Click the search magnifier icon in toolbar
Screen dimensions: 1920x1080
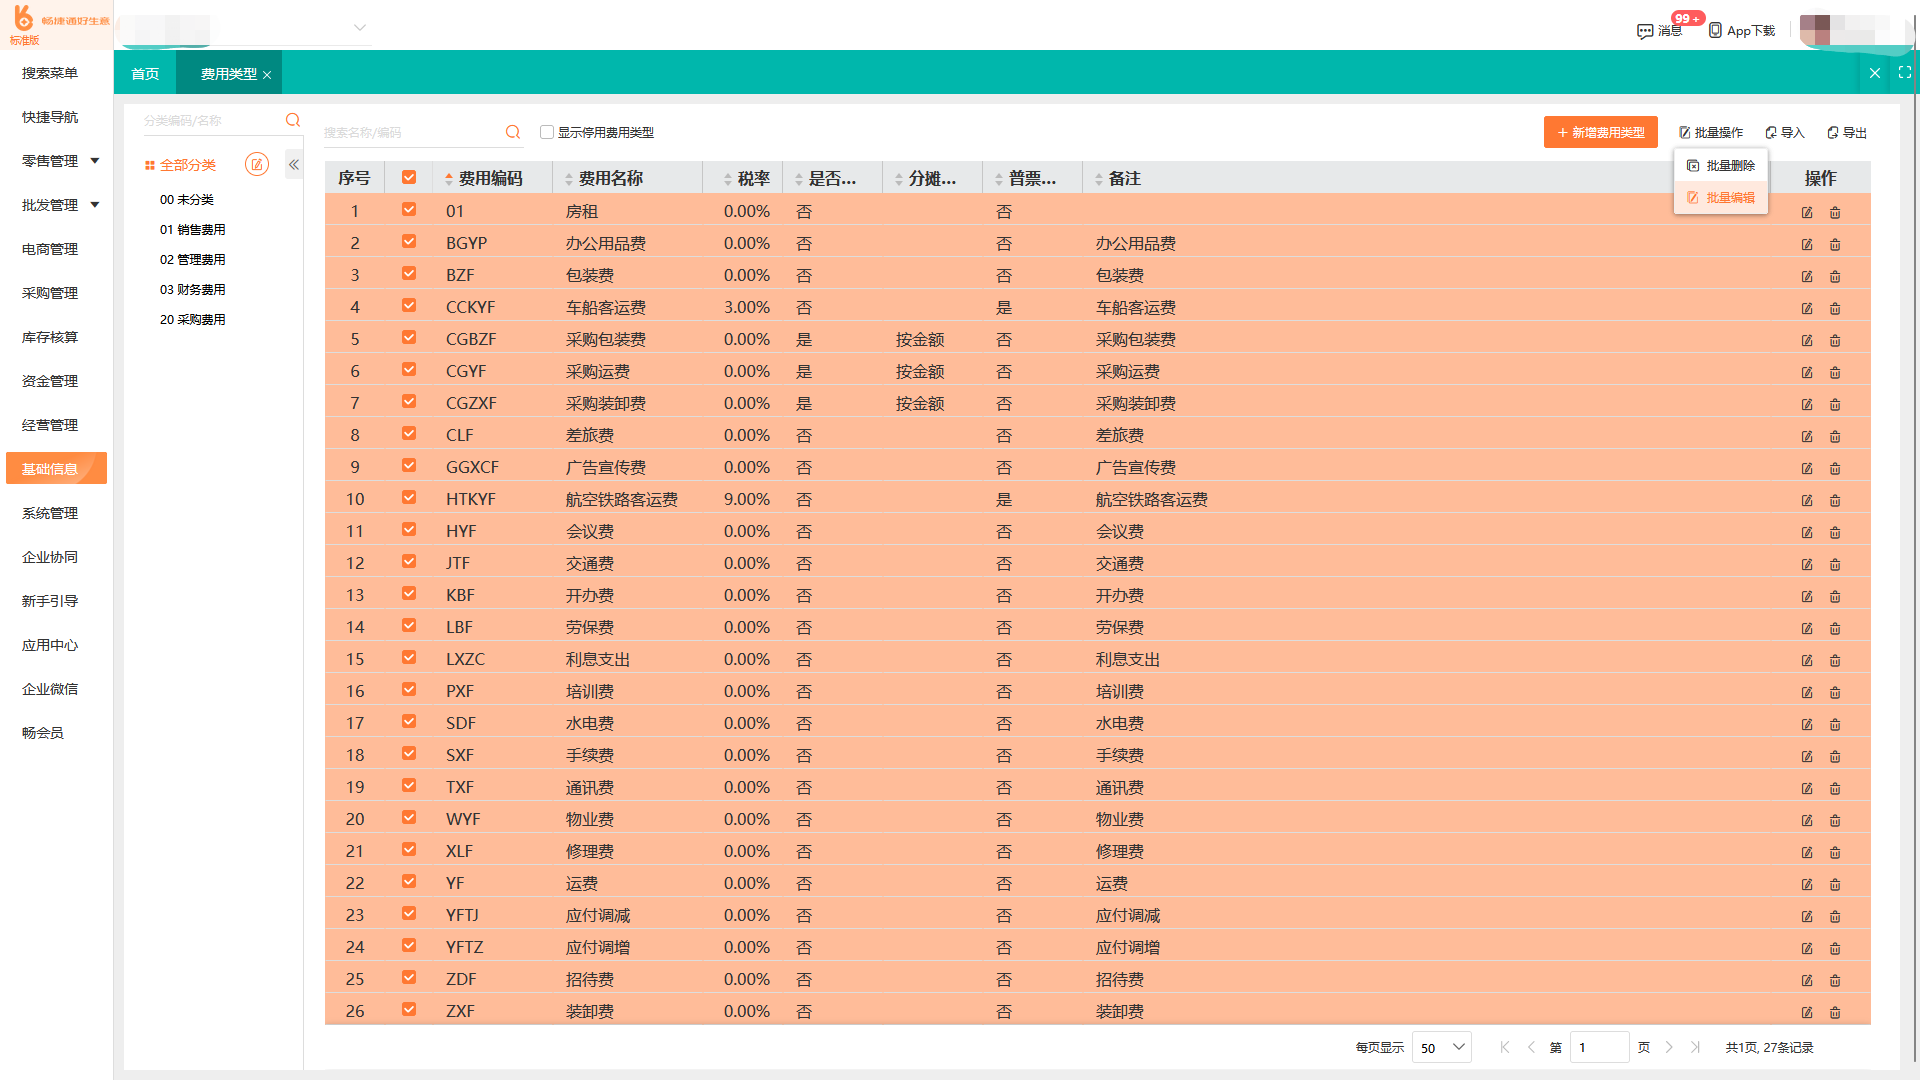(517, 131)
